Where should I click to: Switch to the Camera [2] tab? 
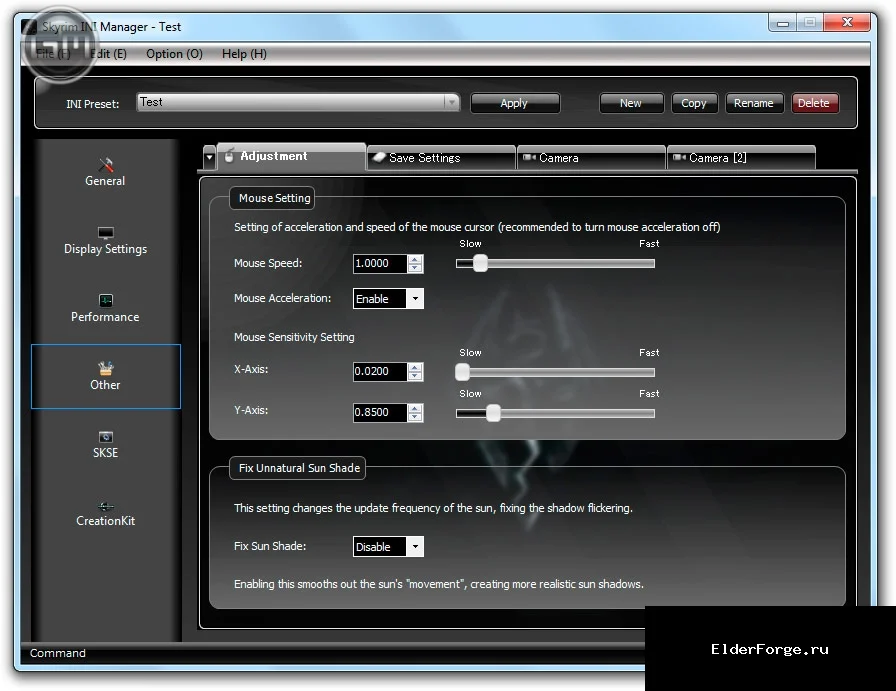click(740, 158)
